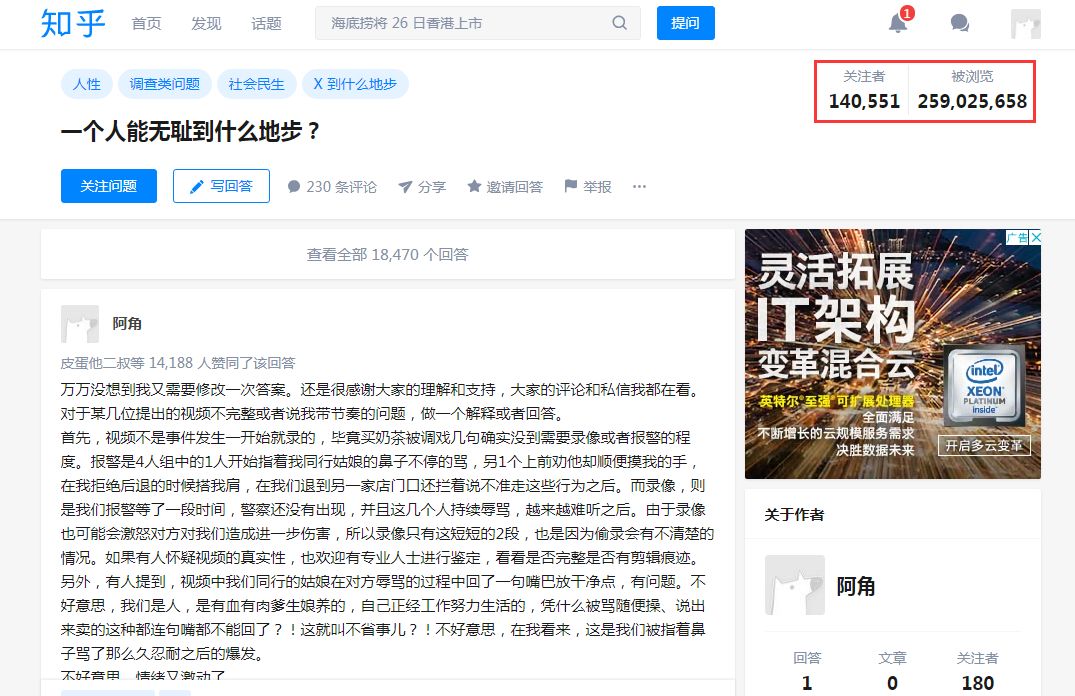The image size is (1075, 696).
Task: Expand 查看全部 18,470 个回答
Action: coord(387,255)
